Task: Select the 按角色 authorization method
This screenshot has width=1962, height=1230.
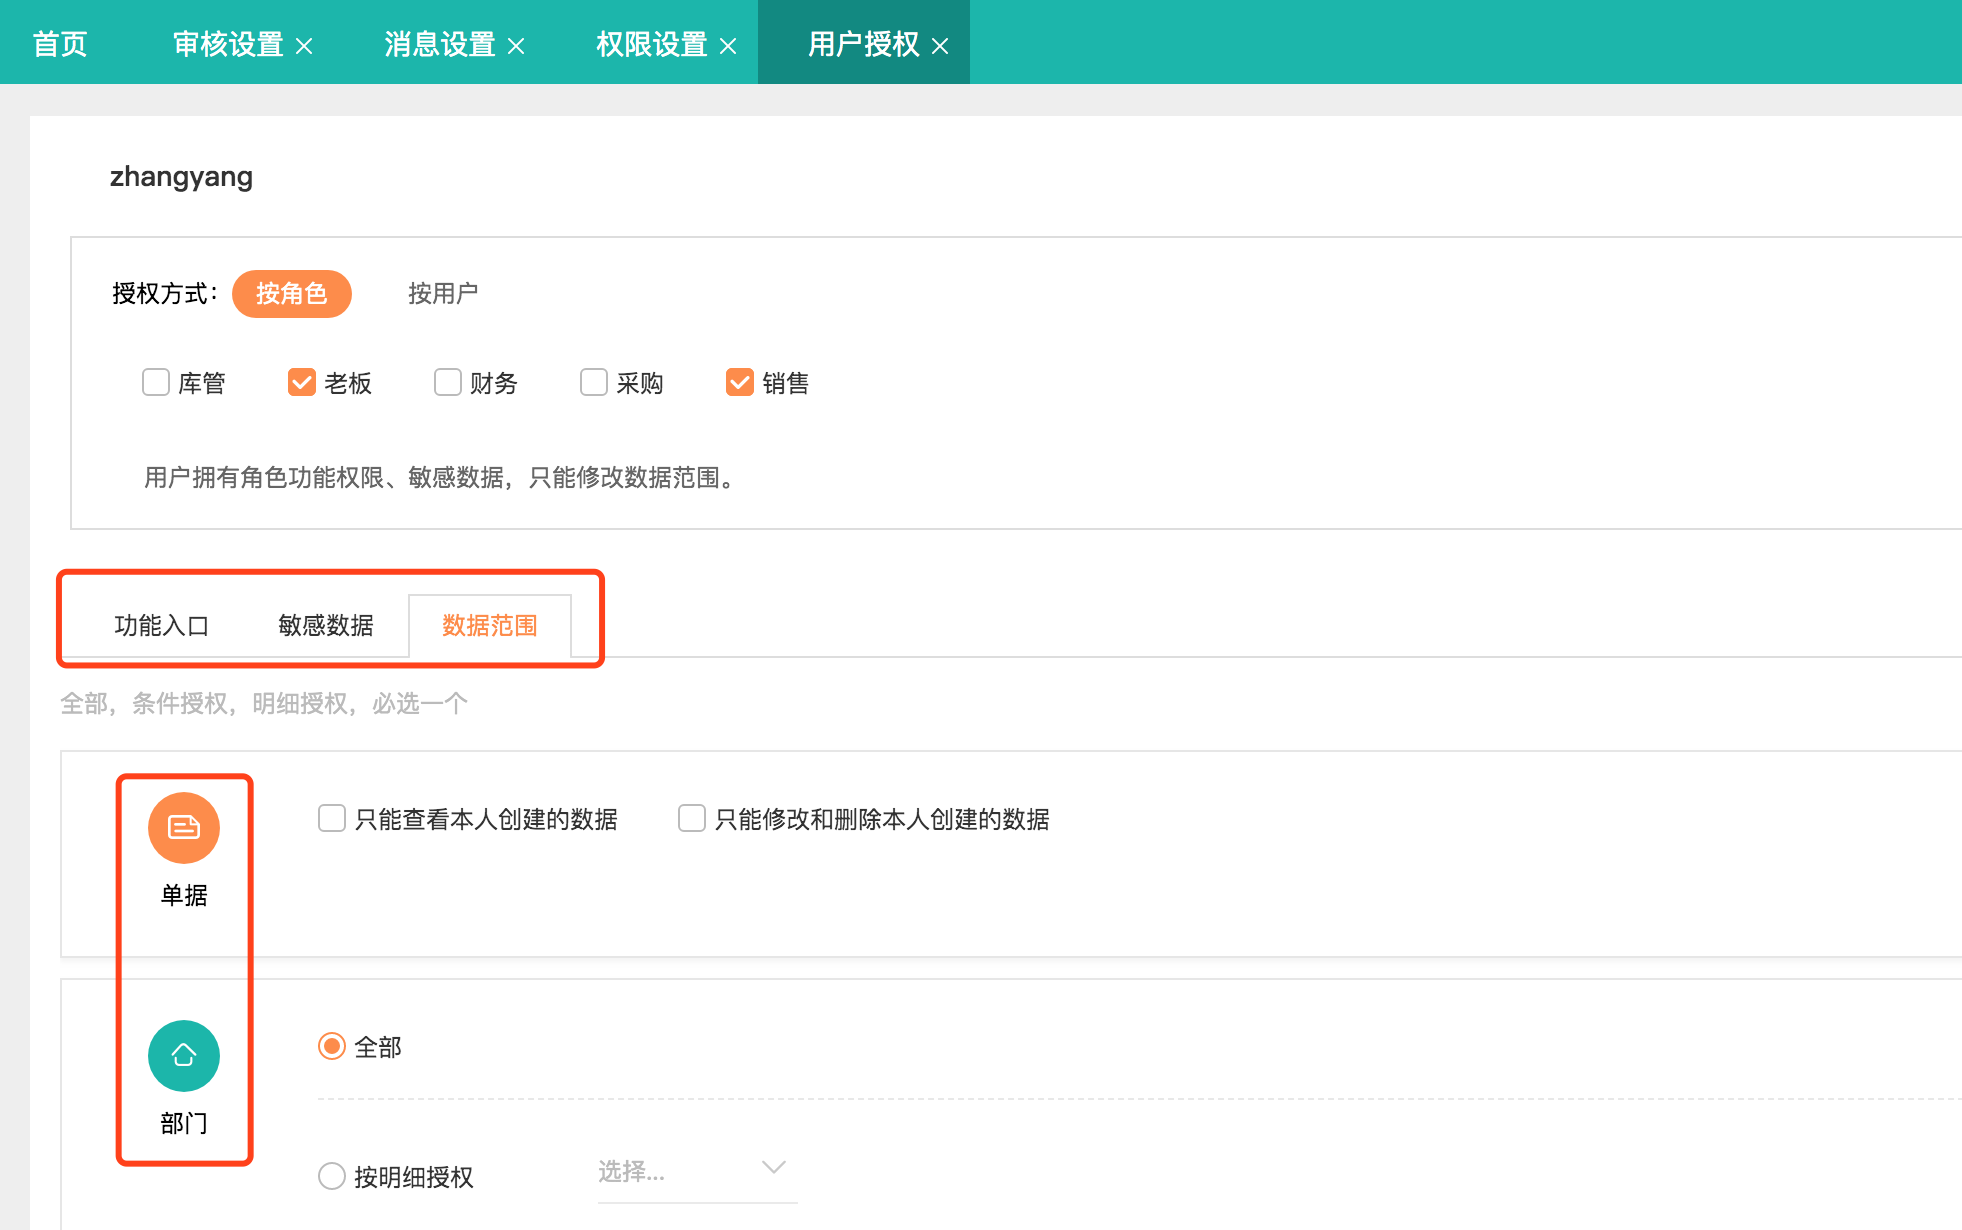Action: click(290, 292)
